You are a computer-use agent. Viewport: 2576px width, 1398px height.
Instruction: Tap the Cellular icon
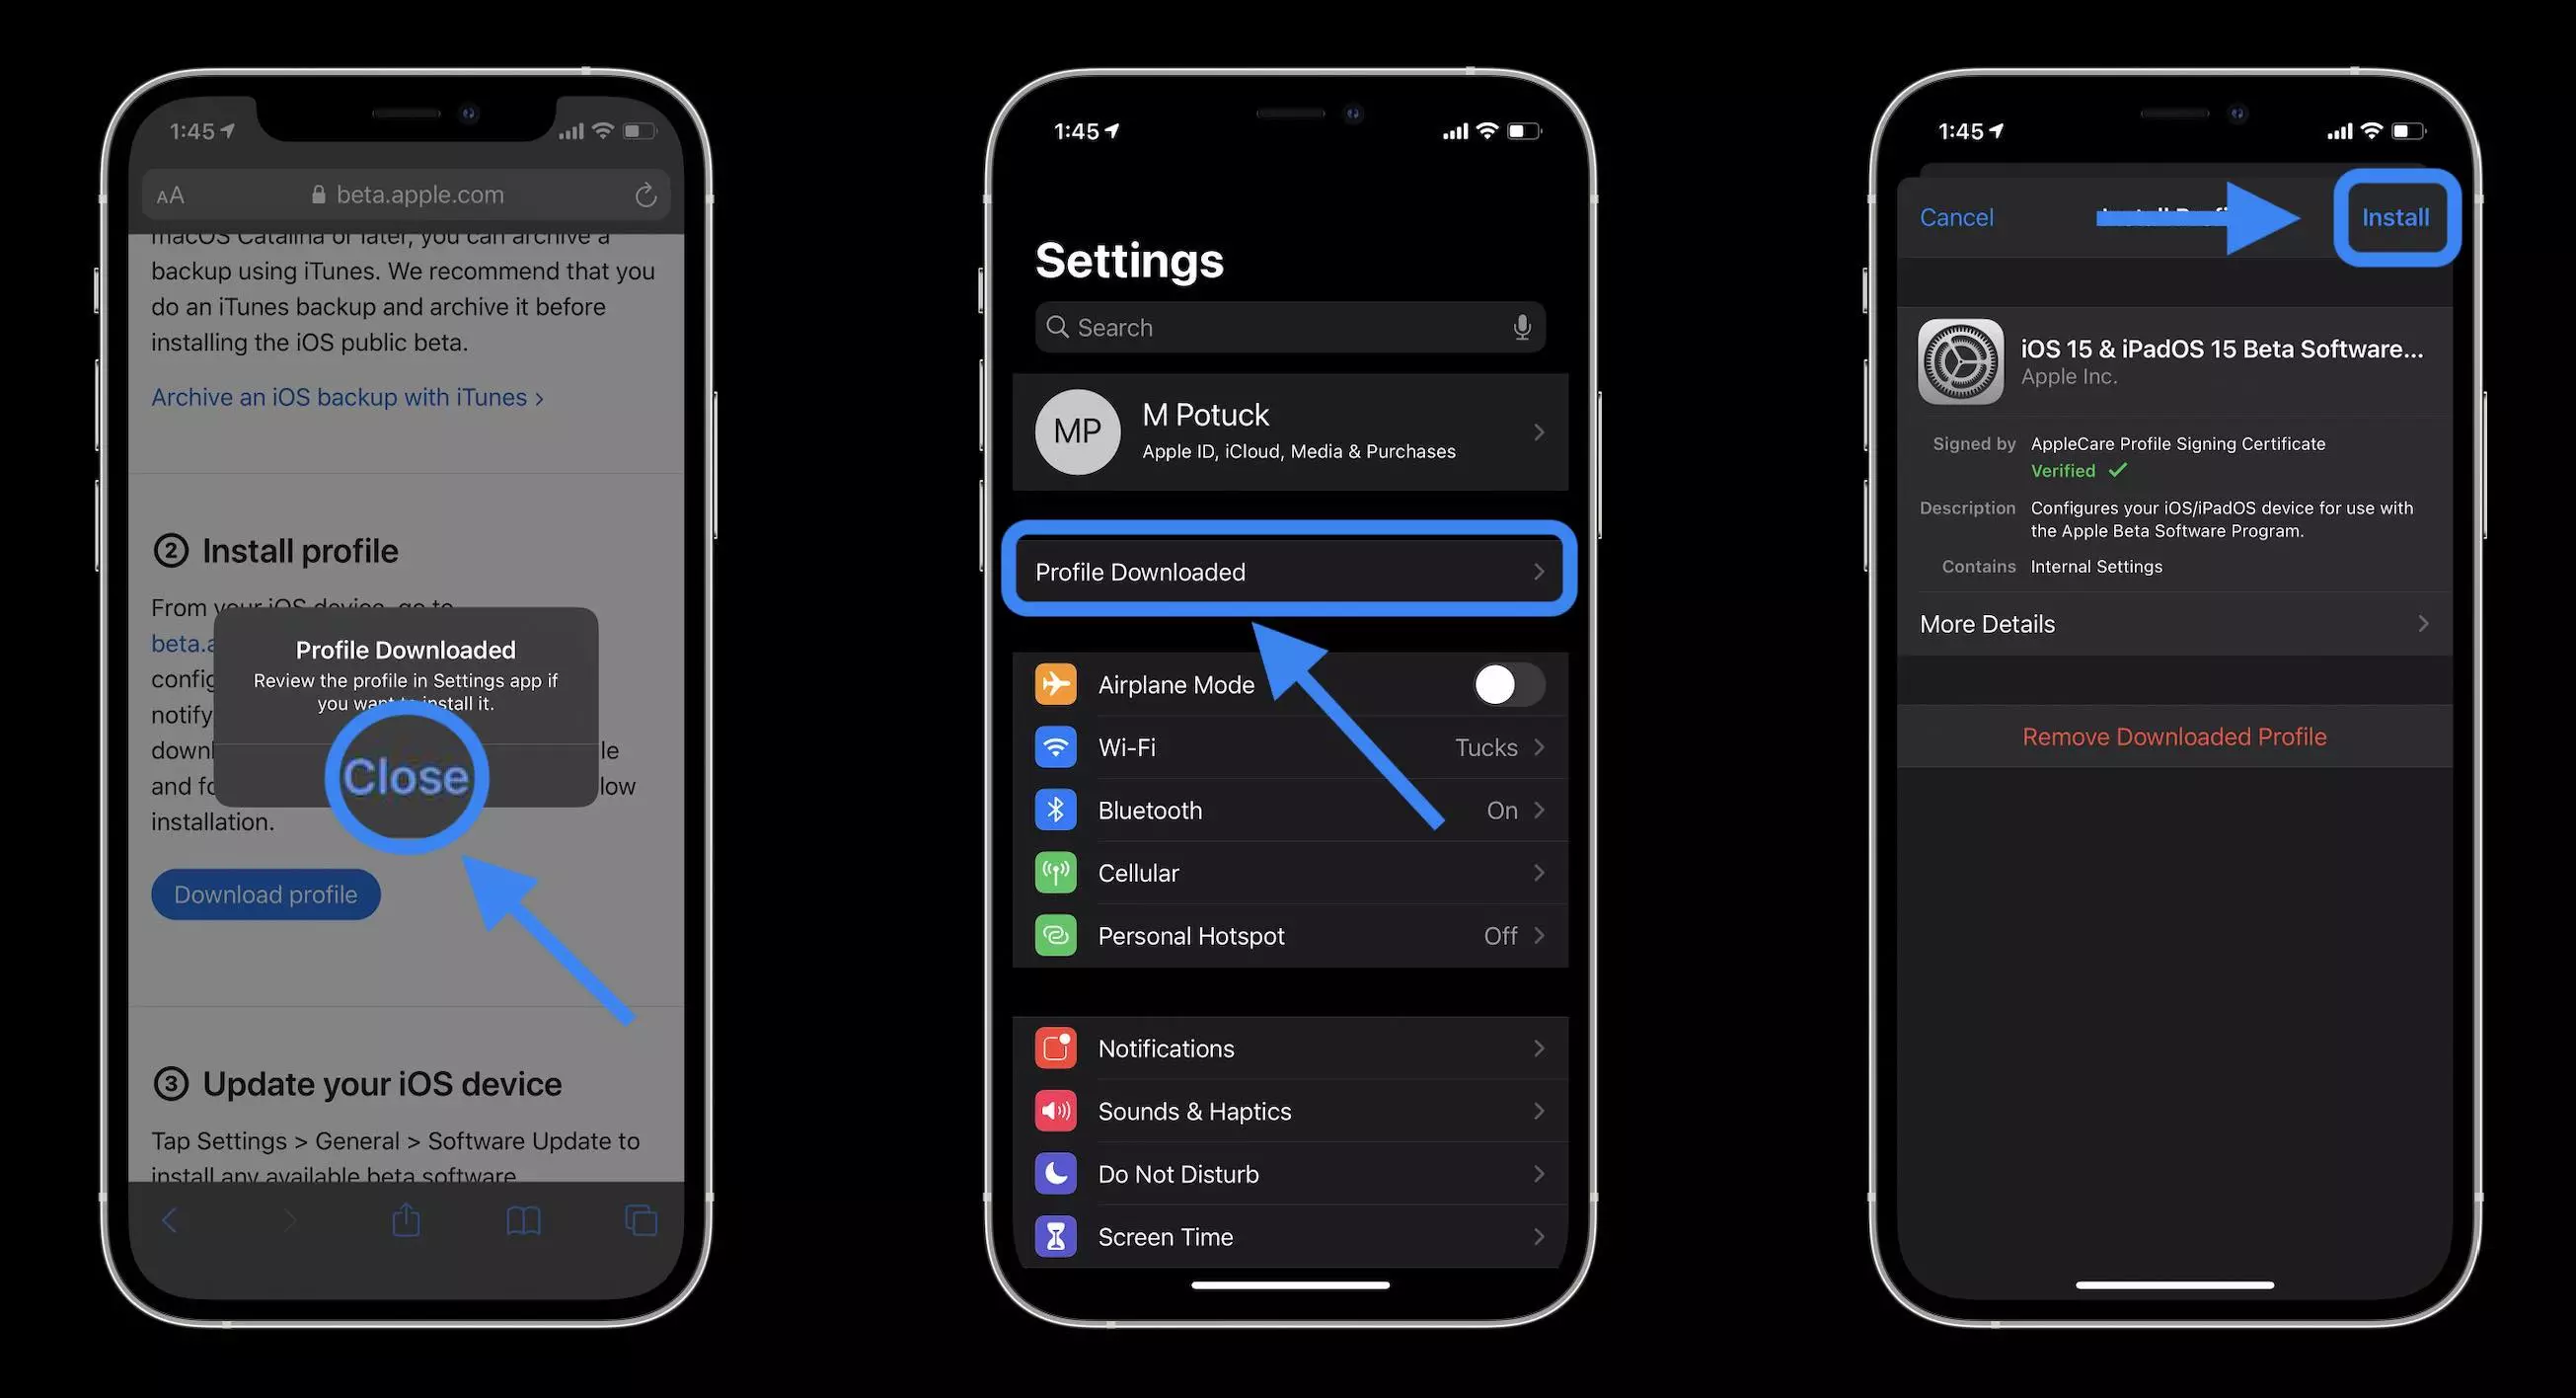click(1055, 871)
